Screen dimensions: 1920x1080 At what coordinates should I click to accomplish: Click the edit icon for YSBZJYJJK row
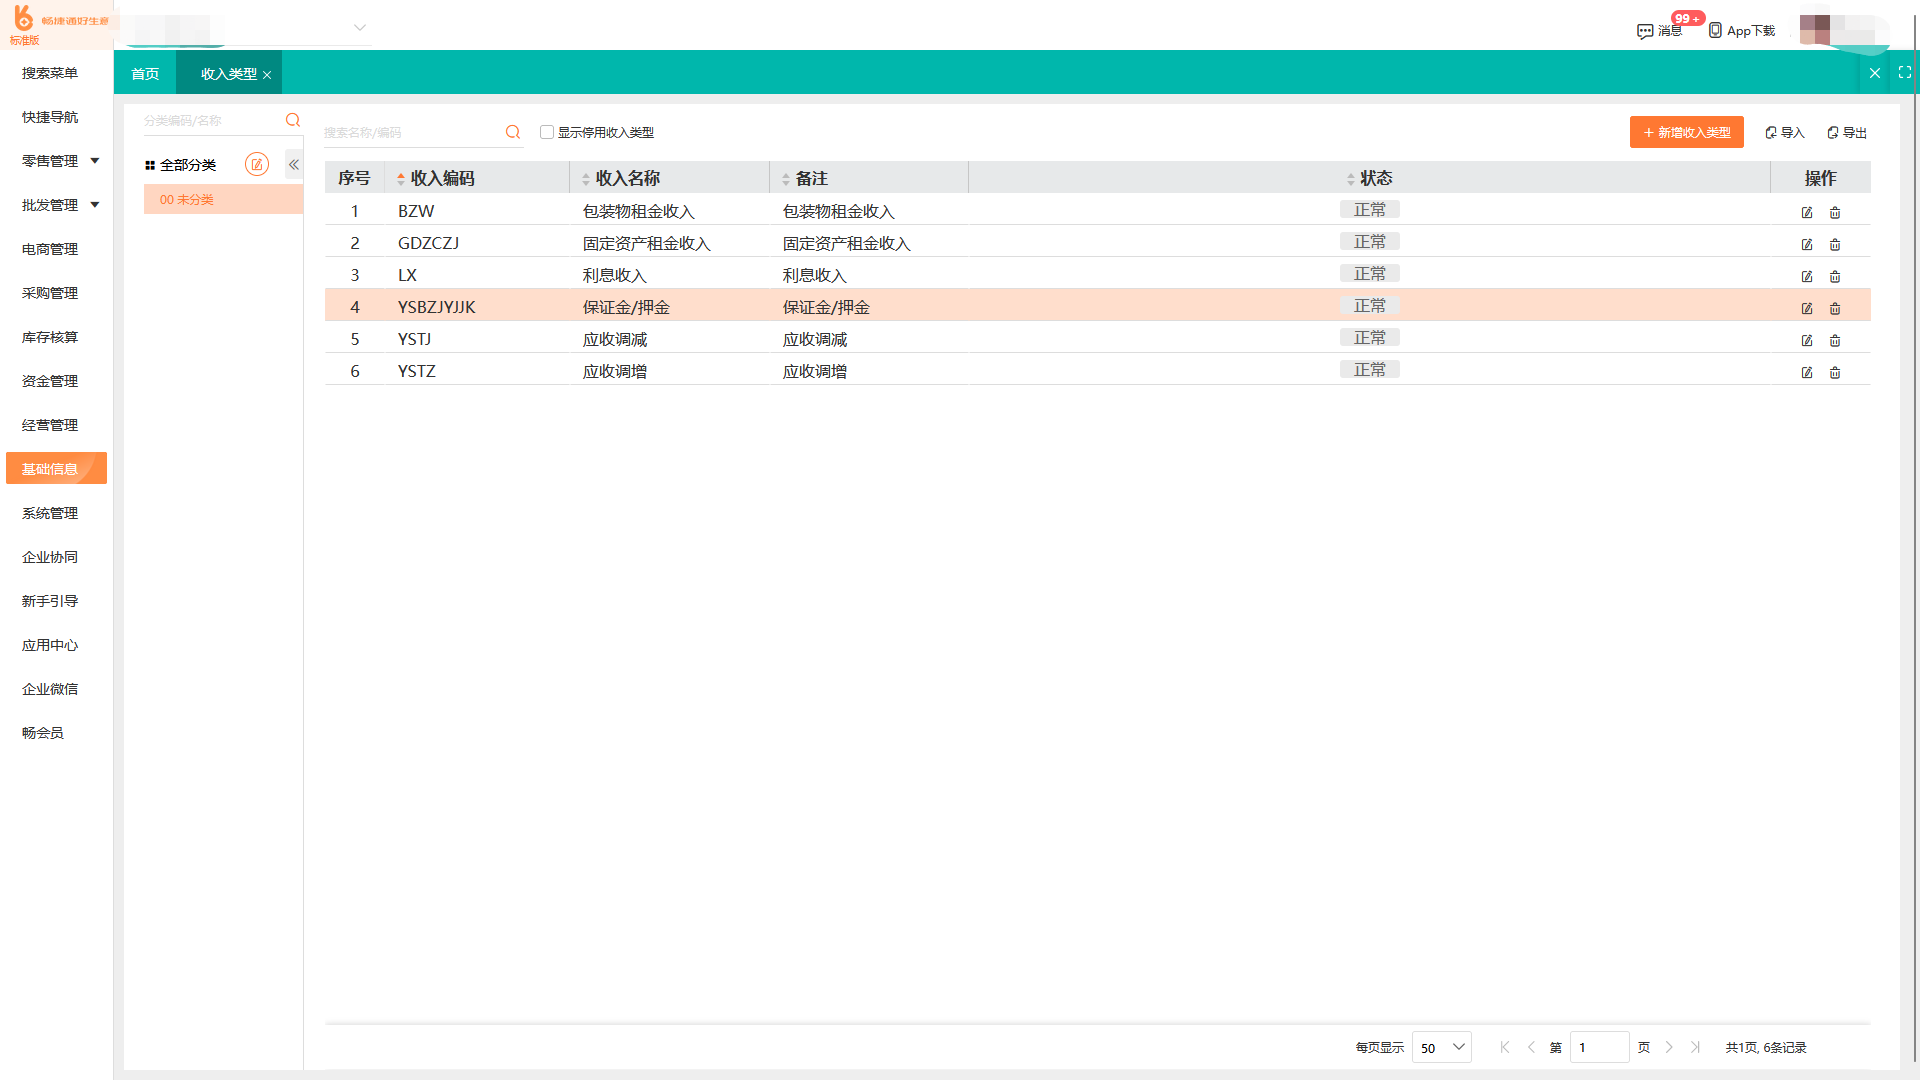click(1807, 306)
